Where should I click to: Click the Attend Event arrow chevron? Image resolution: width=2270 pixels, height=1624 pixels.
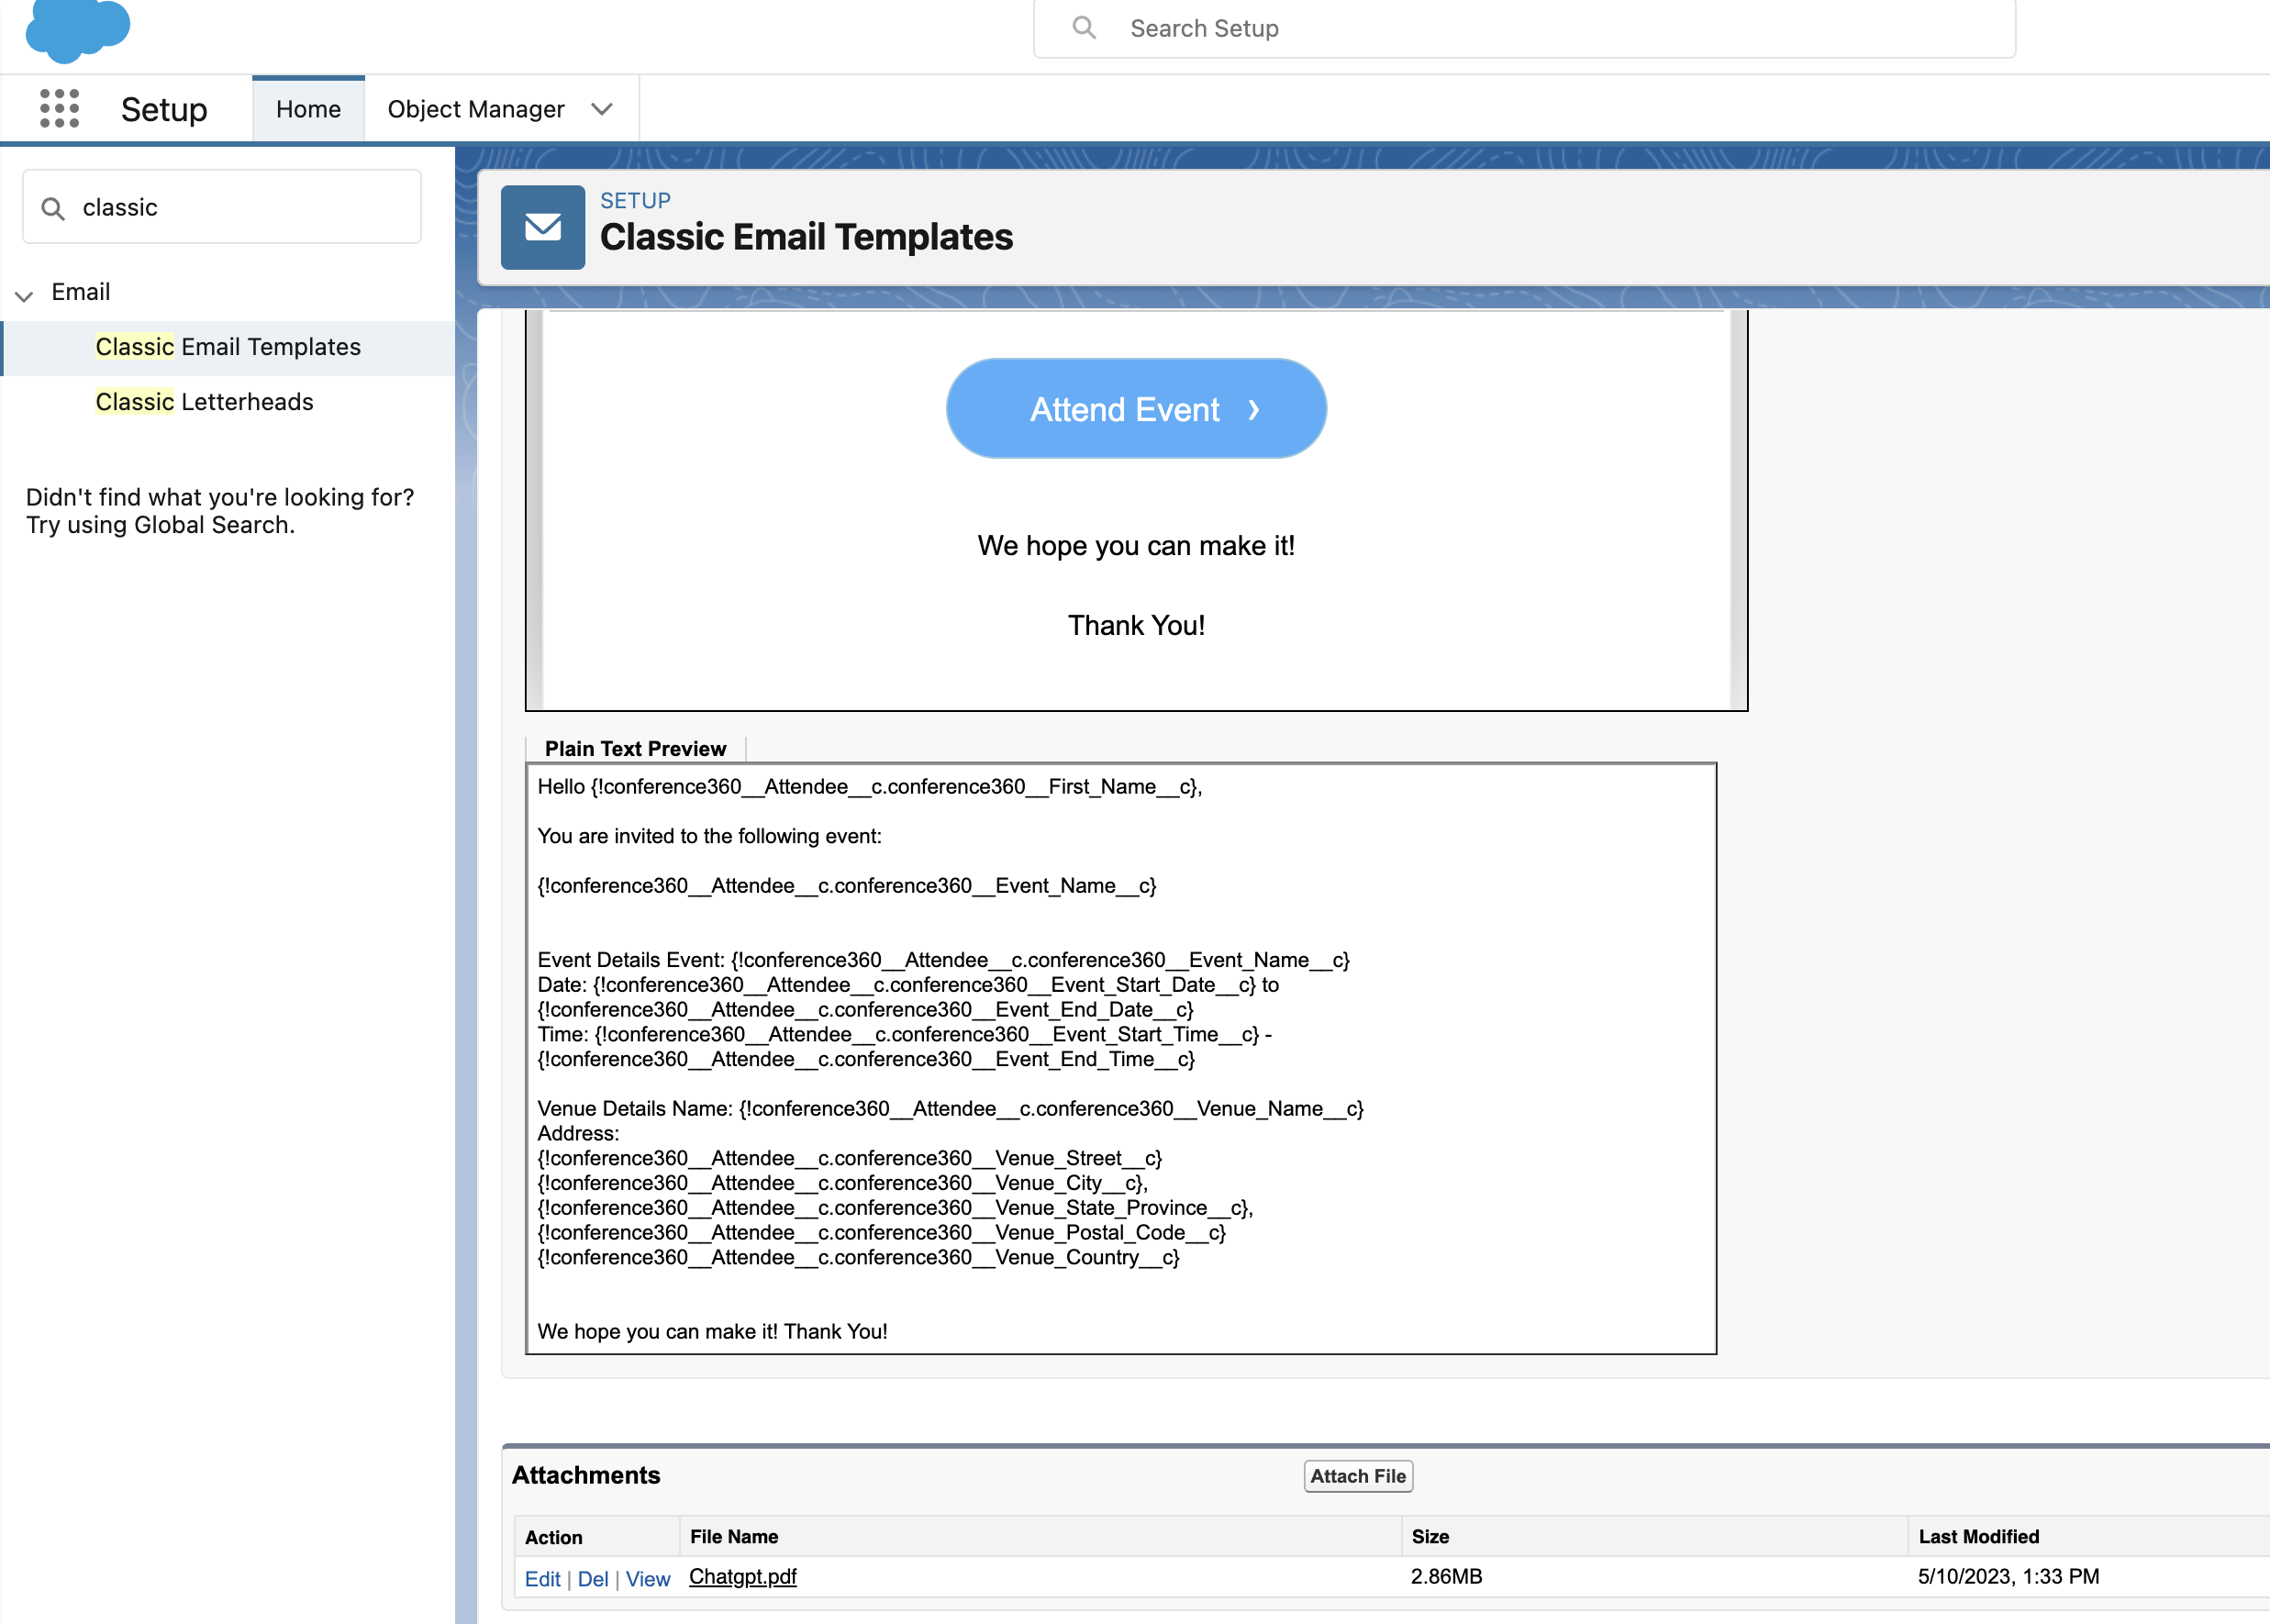click(1254, 410)
